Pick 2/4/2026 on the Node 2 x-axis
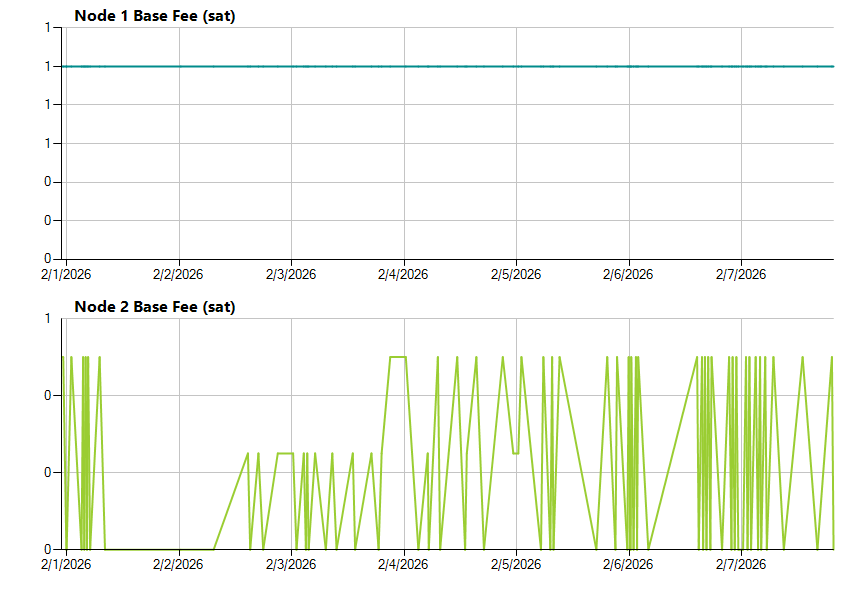Image resolution: width=860 pixels, height=600 pixels. point(403,565)
